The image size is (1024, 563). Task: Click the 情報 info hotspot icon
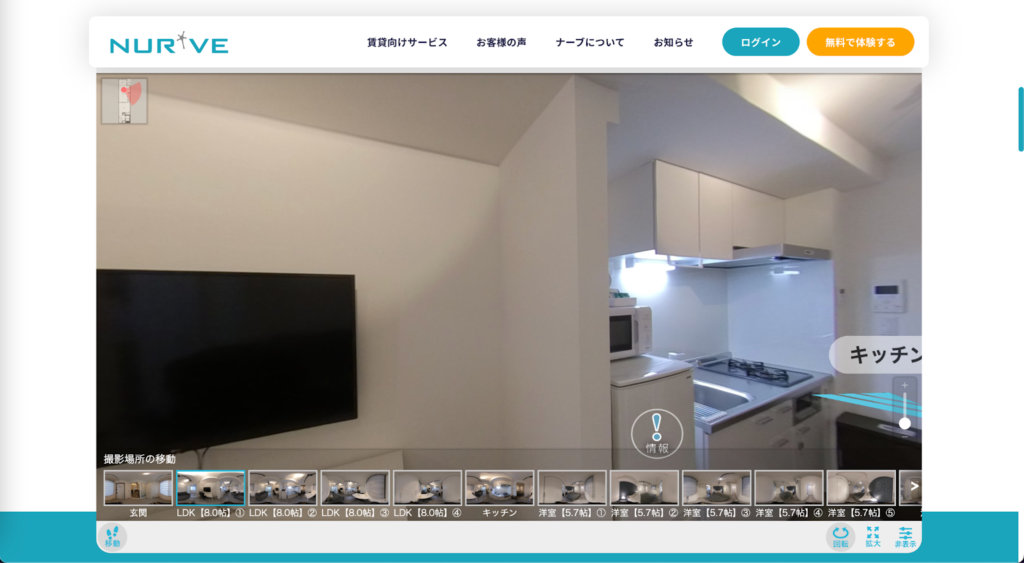tap(657, 433)
